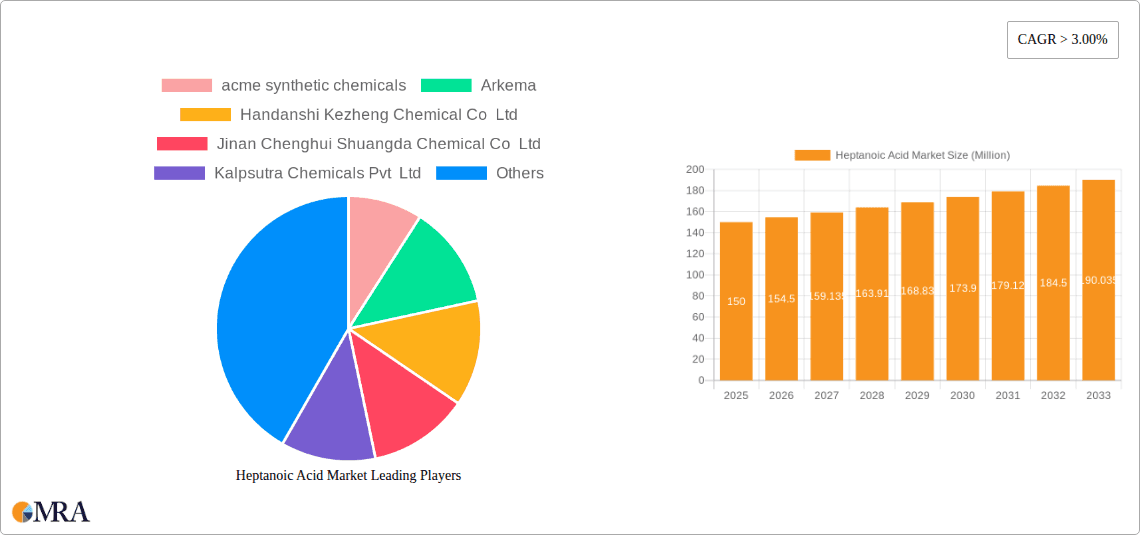Click the 200 y-axis label
The height and width of the screenshot is (535, 1140).
tap(695, 169)
